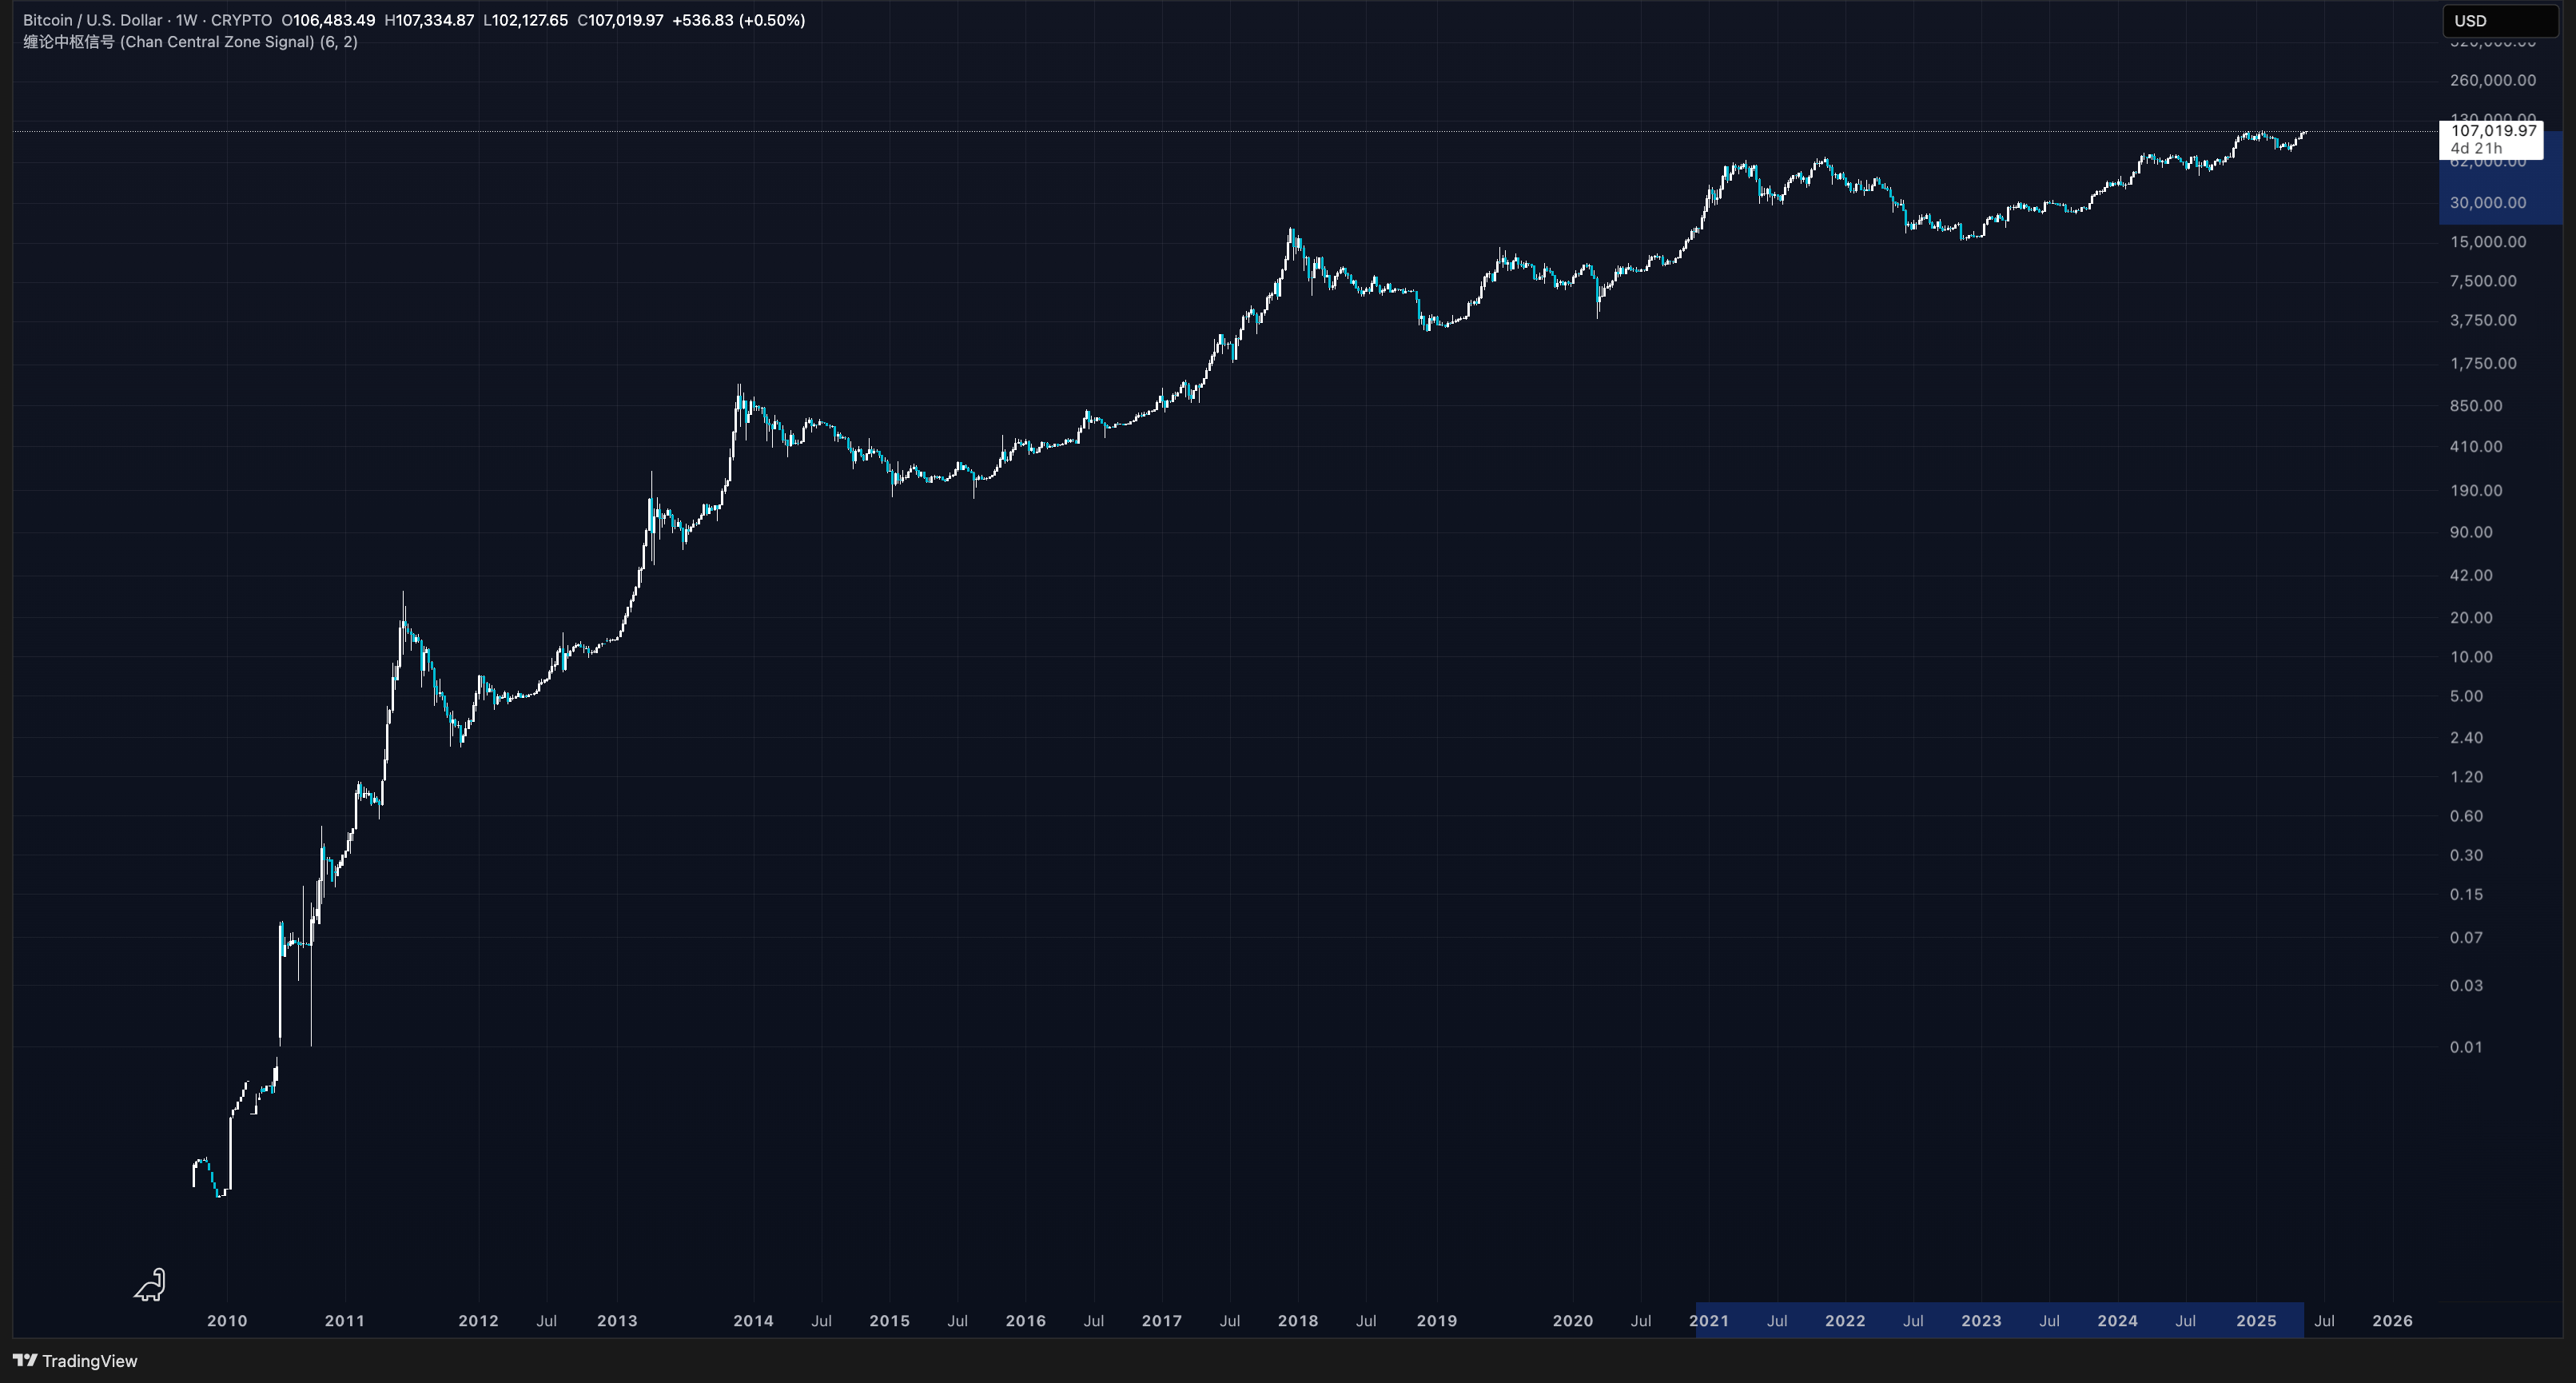The width and height of the screenshot is (2576, 1383).
Task: Click the 107,019.97 price label on the scale
Action: (2493, 131)
